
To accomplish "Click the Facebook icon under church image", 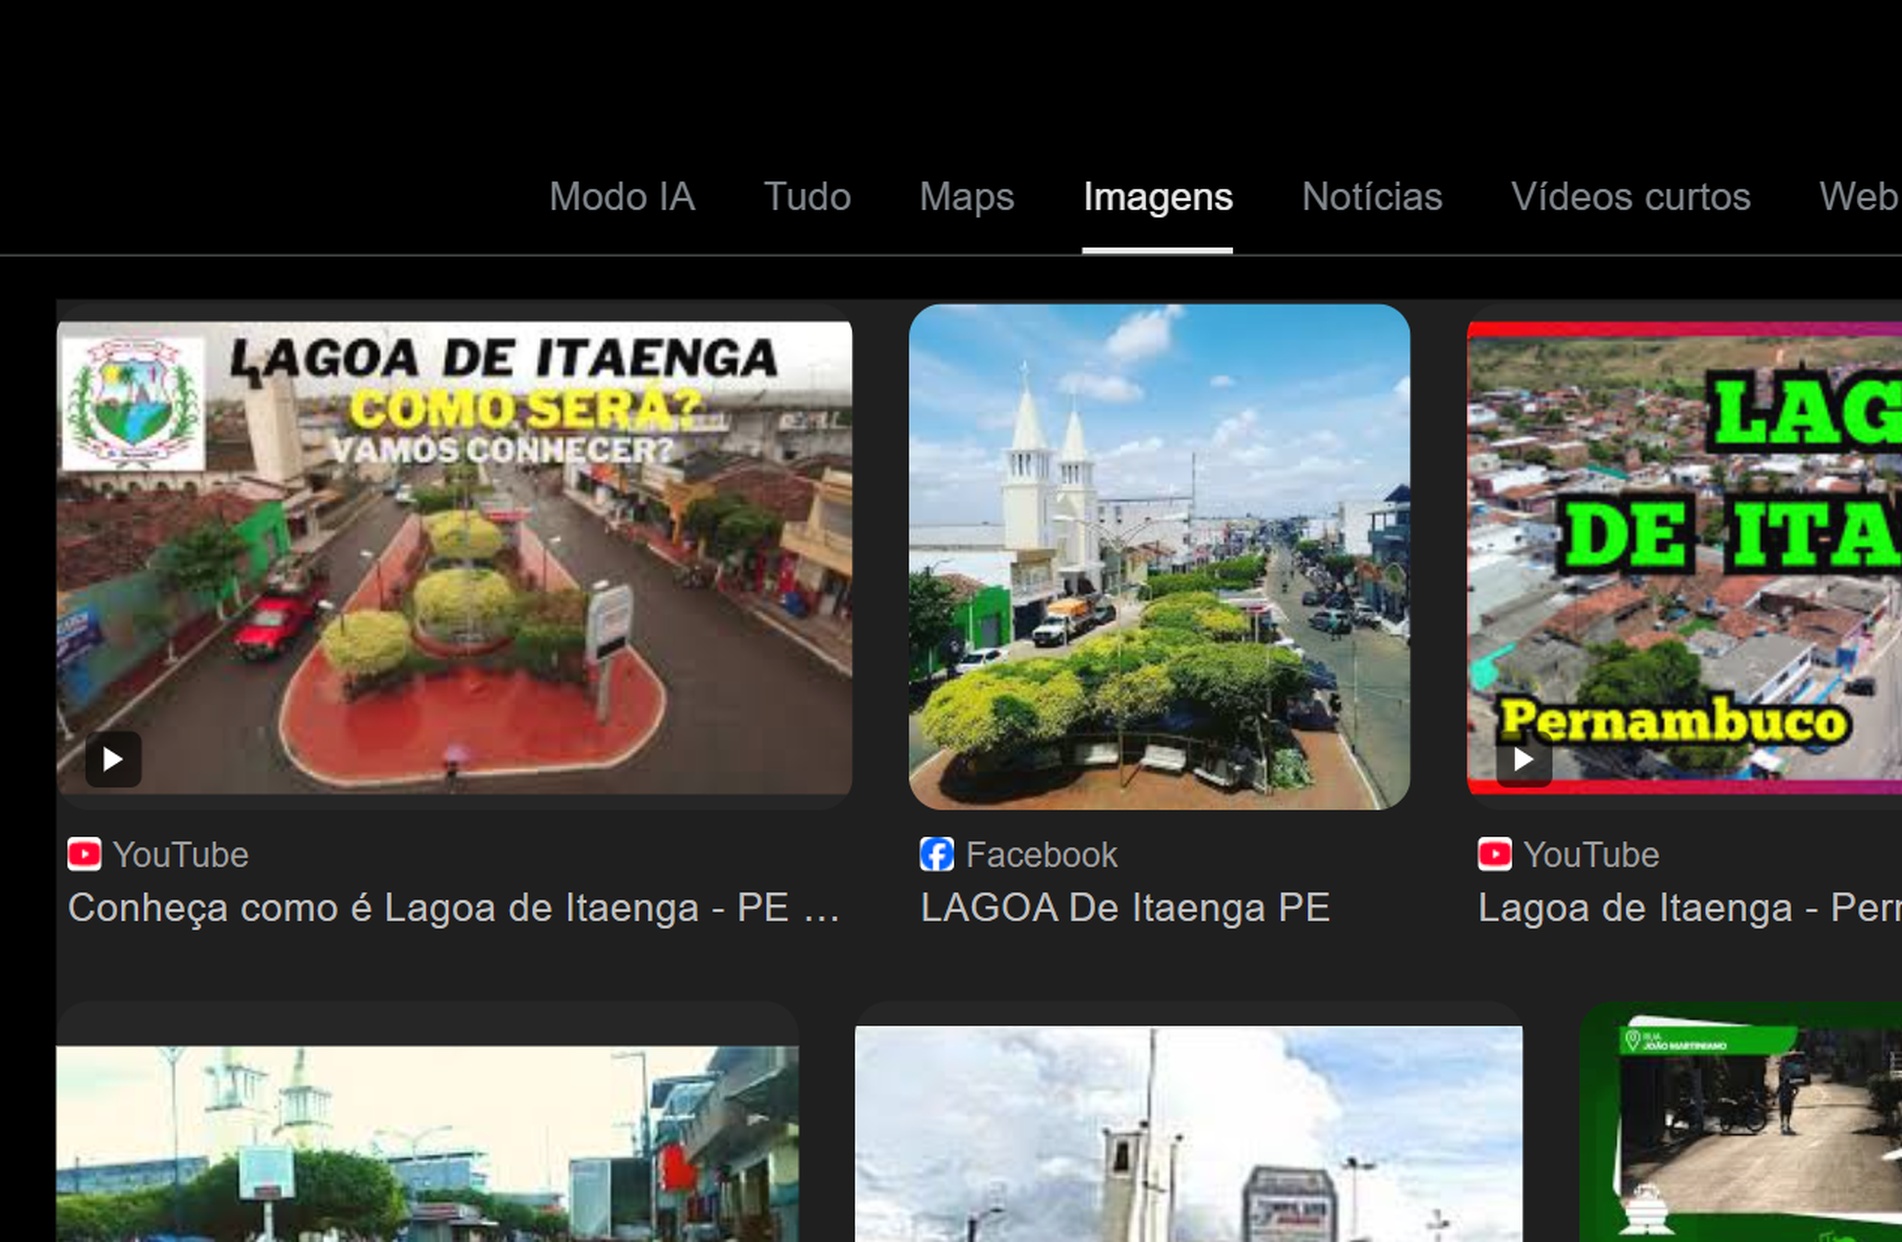I will 936,854.
